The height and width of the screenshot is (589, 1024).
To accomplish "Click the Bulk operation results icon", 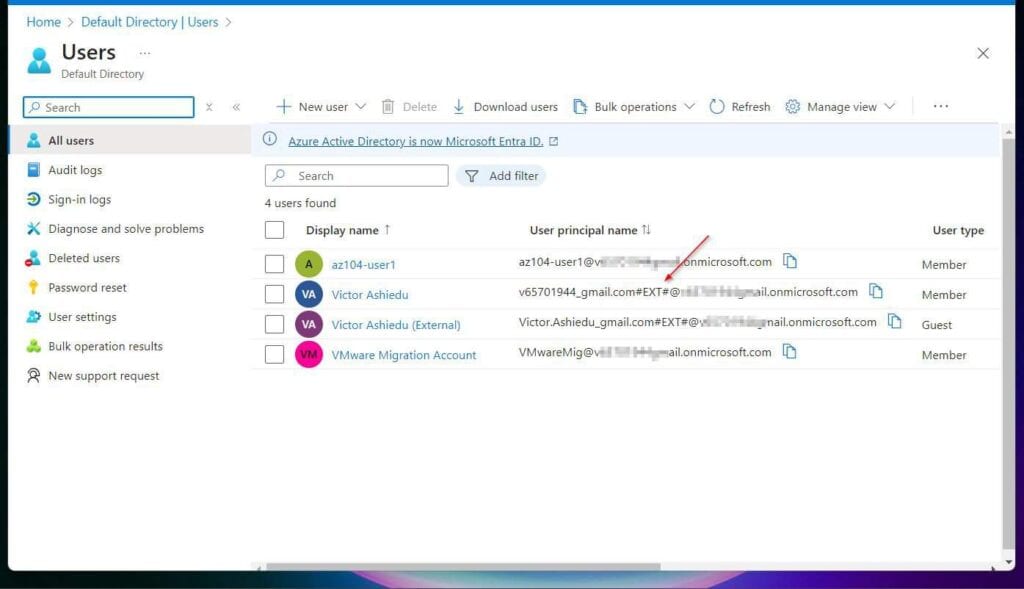I will click(33, 346).
